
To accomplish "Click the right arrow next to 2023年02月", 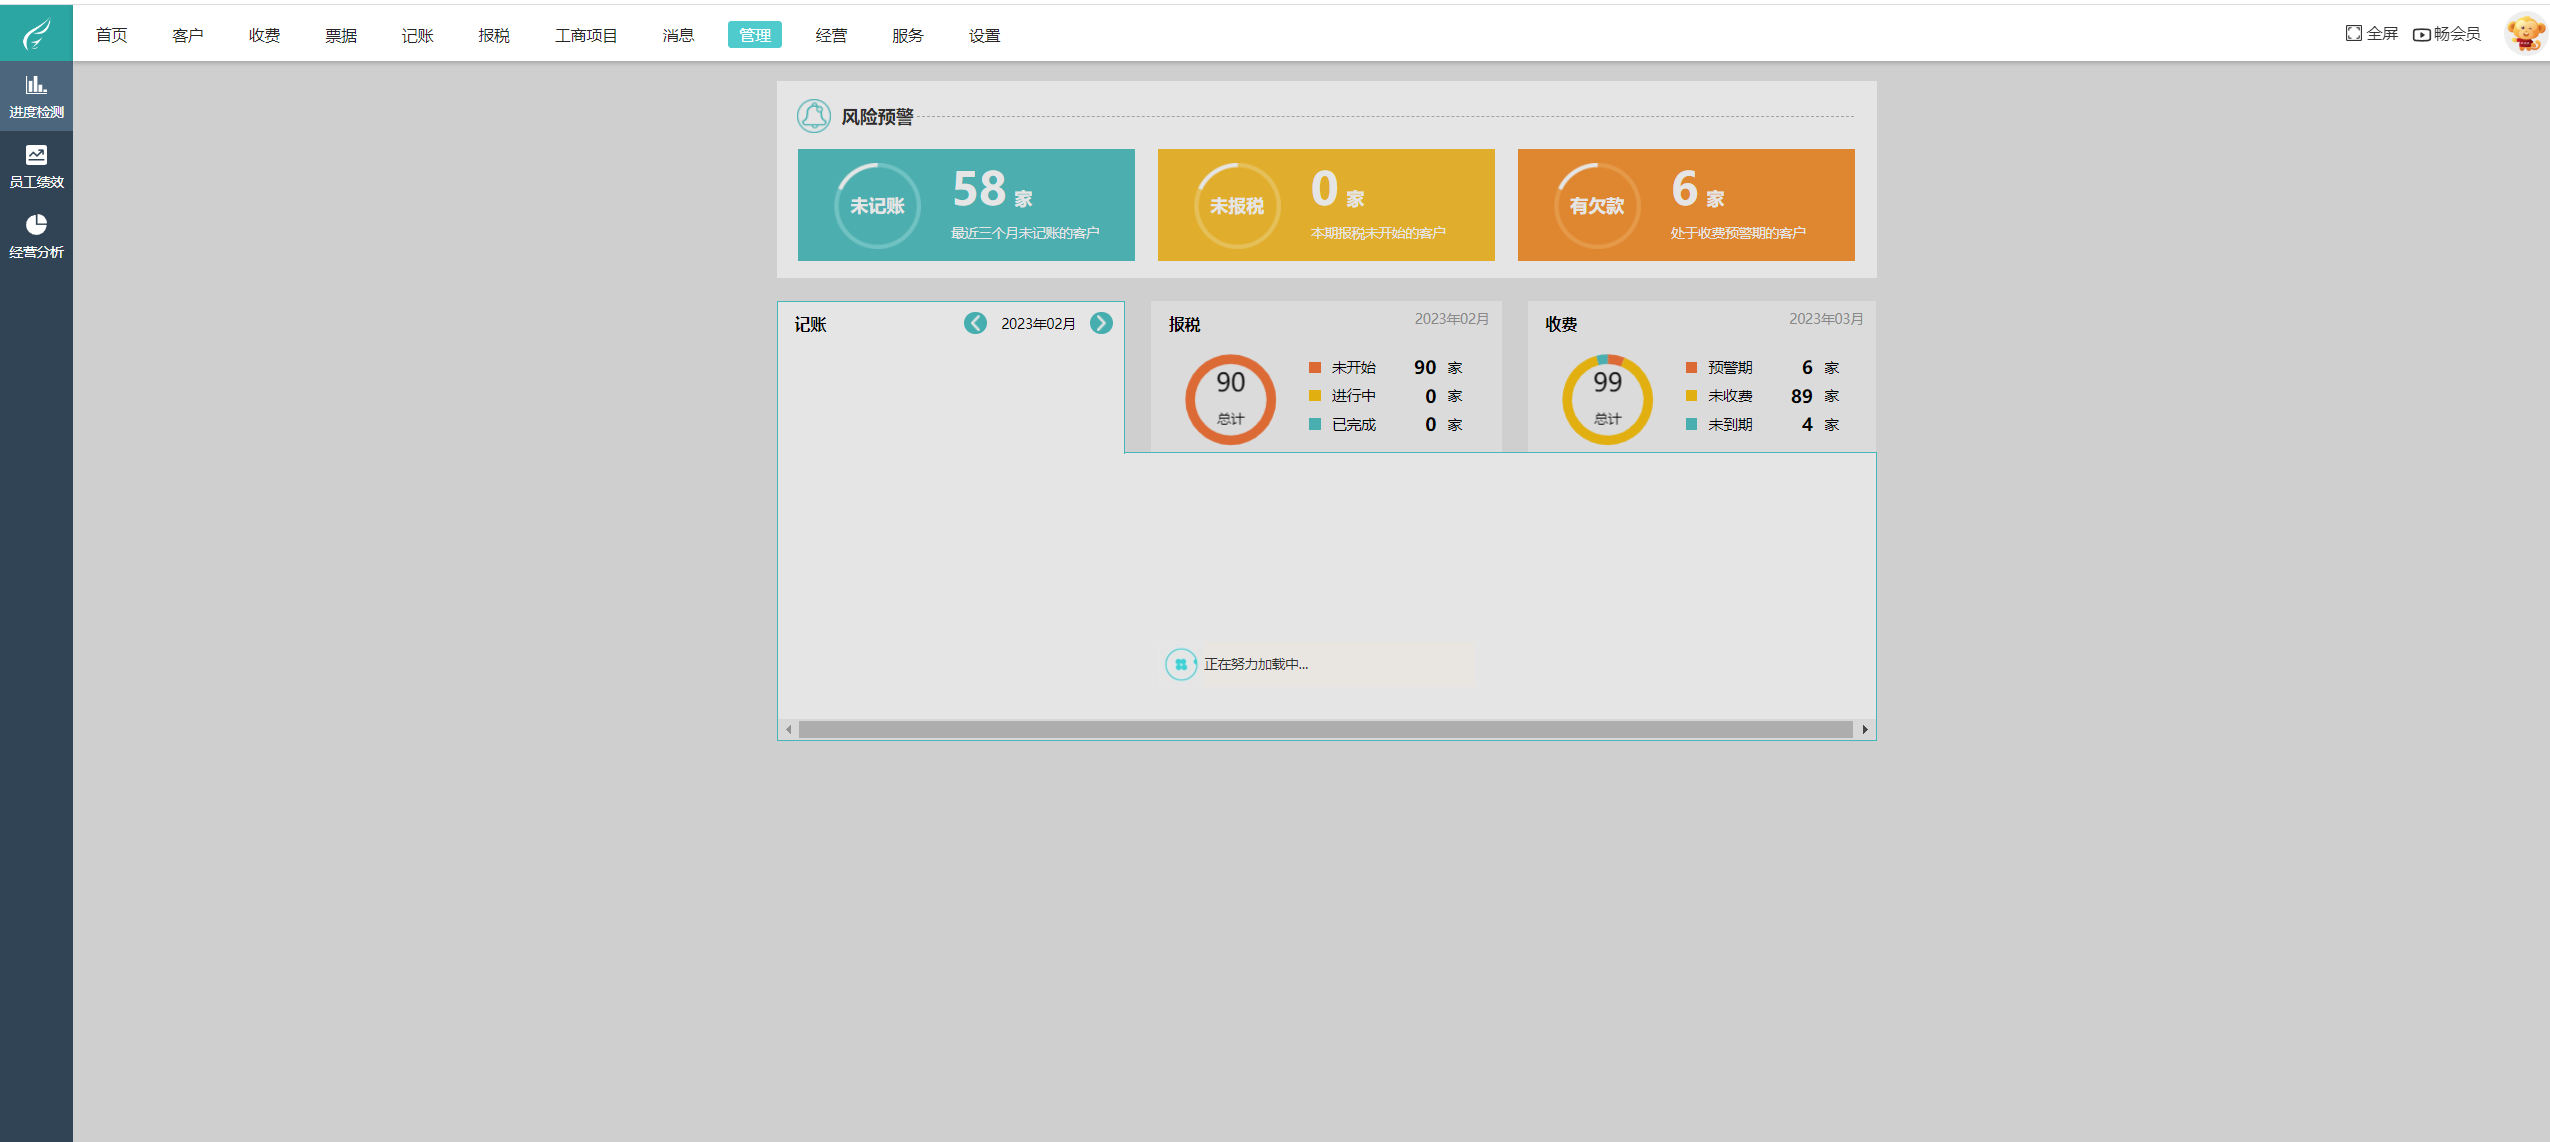I will 1103,322.
